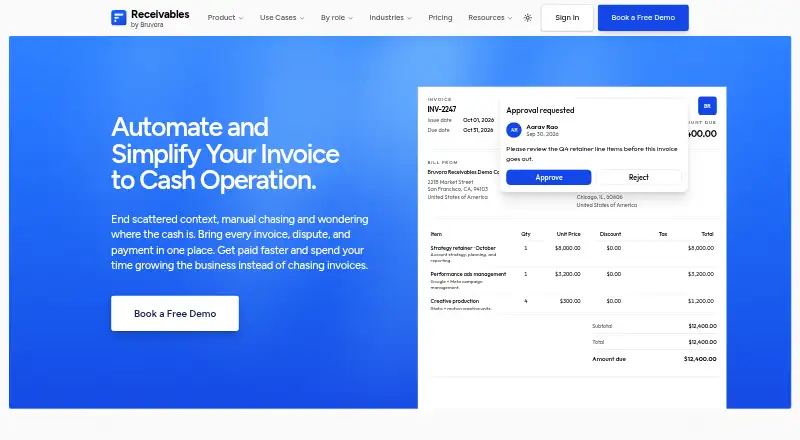The image size is (800, 440).
Task: Expand the Use Cases dropdown menu
Action: [282, 18]
